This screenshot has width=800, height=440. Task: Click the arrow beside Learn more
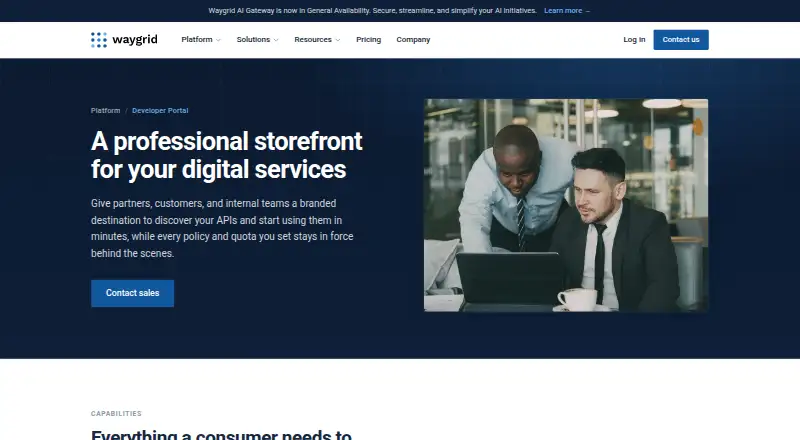click(x=588, y=11)
